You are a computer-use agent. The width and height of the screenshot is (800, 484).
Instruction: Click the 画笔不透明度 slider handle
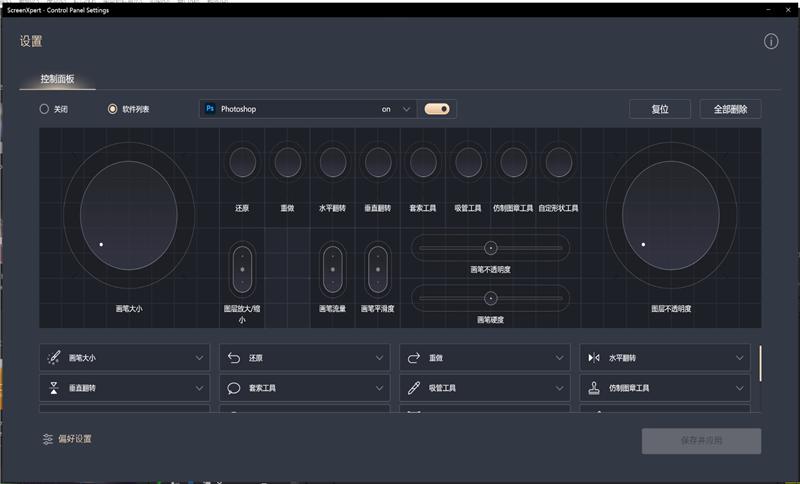click(490, 248)
